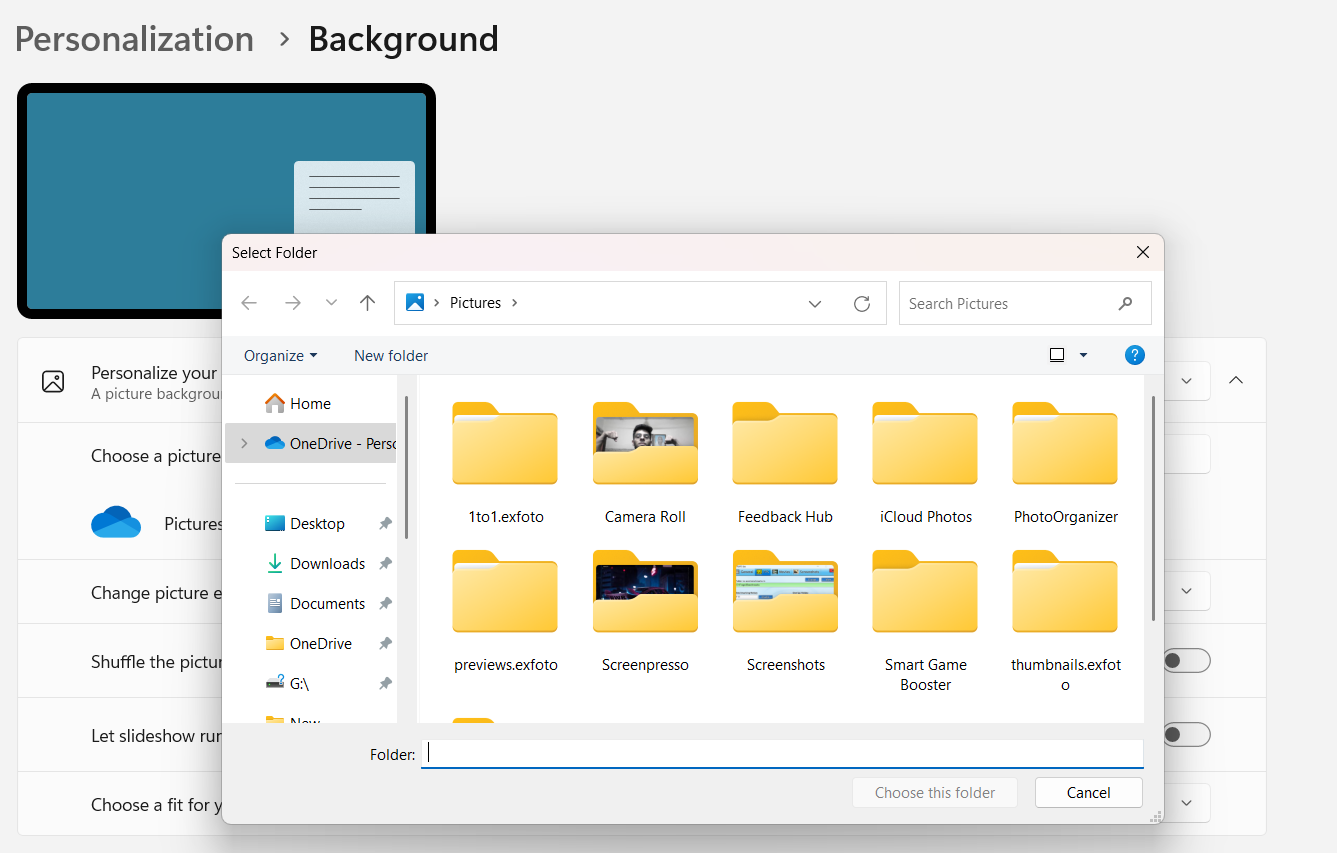
Task: Click the search magnifier in Search Pictures
Action: [1126, 303]
